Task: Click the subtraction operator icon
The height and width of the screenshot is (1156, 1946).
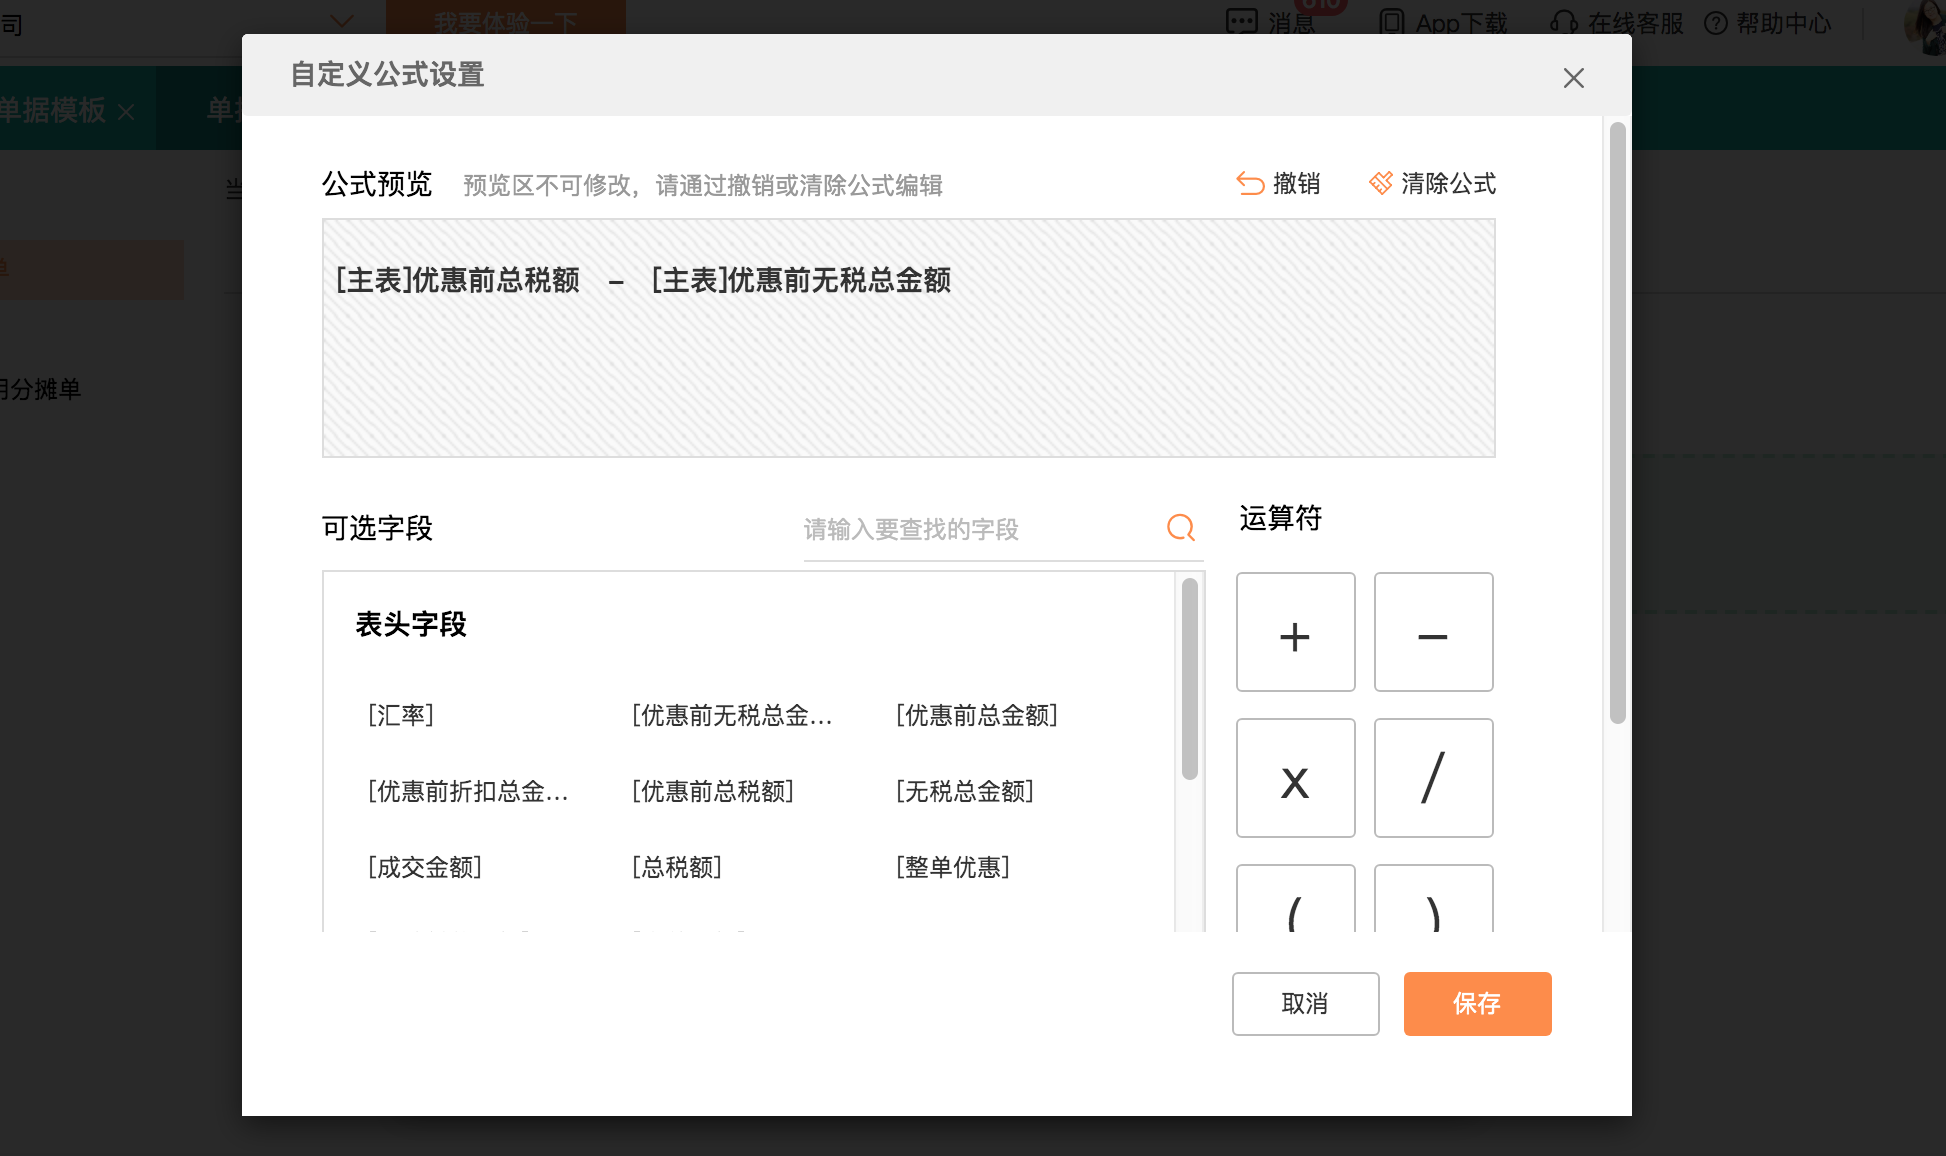Action: [1433, 632]
